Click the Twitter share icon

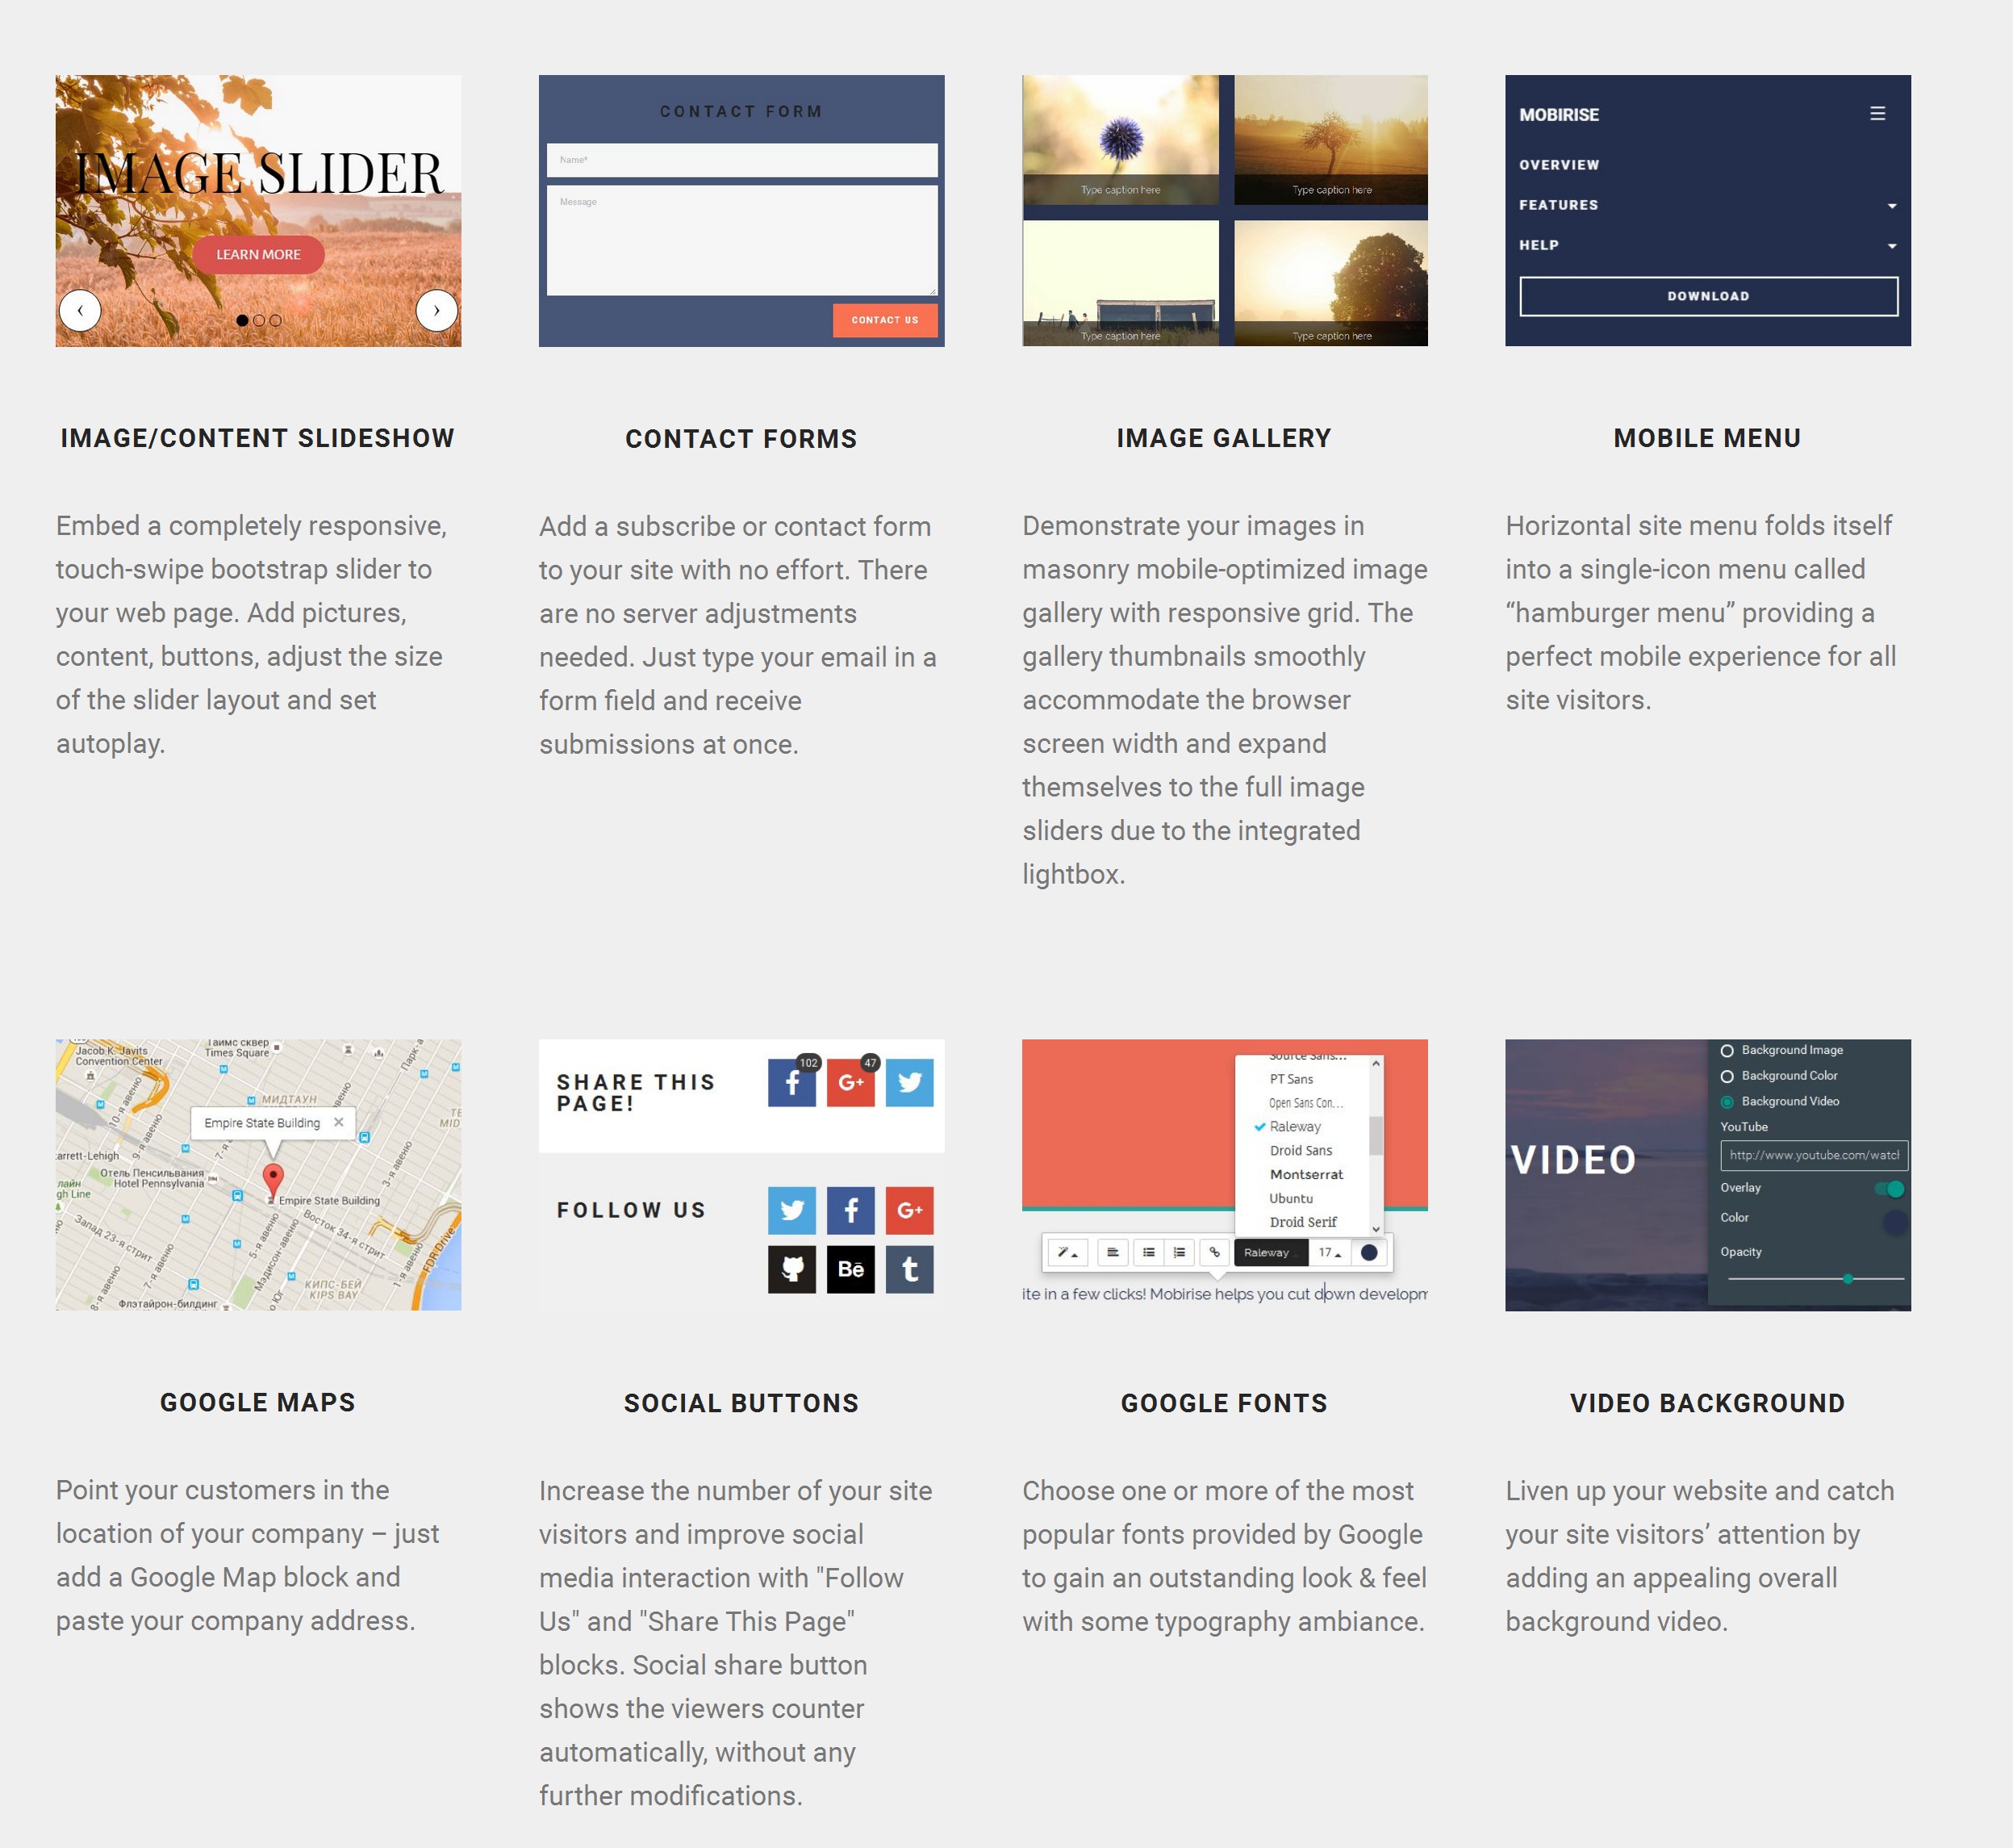coord(910,1082)
